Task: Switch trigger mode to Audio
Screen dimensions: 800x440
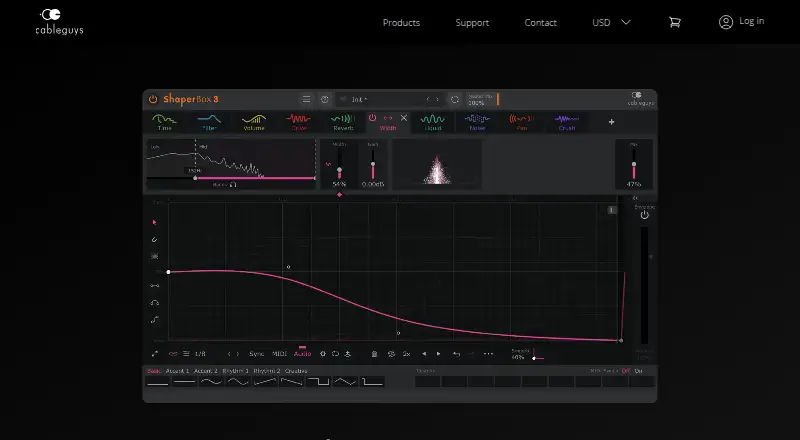Action: [x=303, y=354]
